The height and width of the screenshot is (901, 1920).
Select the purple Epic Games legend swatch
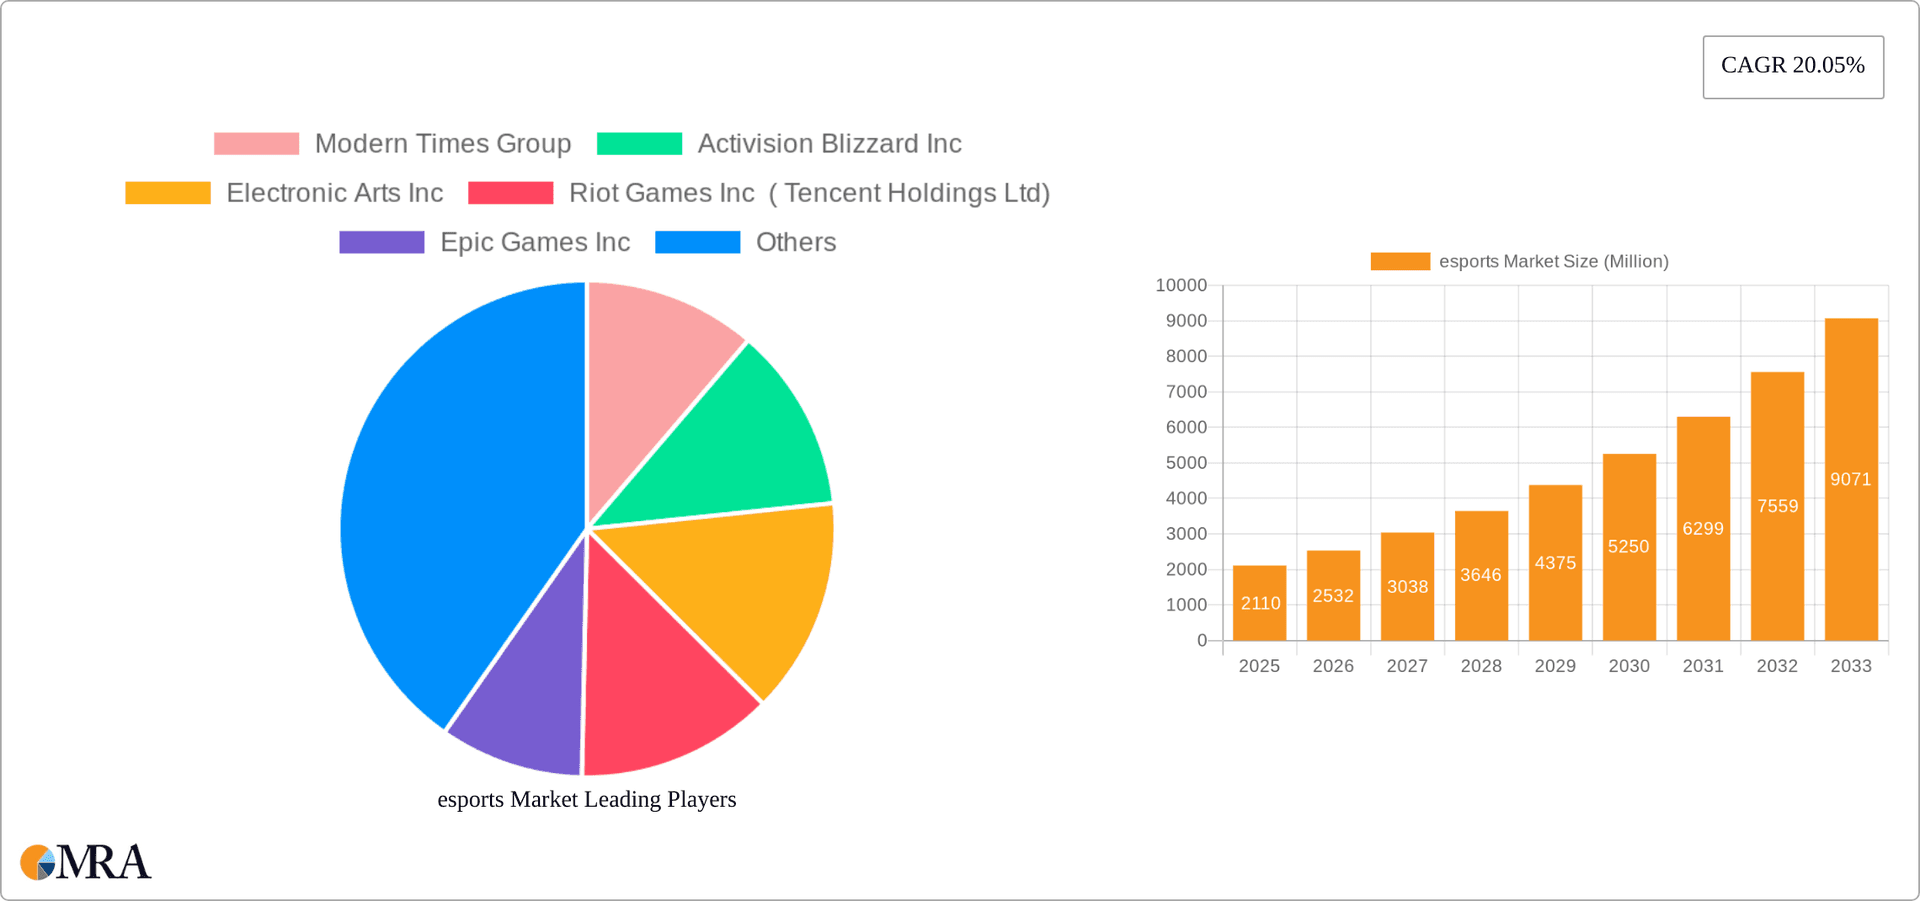pyautogui.click(x=380, y=241)
